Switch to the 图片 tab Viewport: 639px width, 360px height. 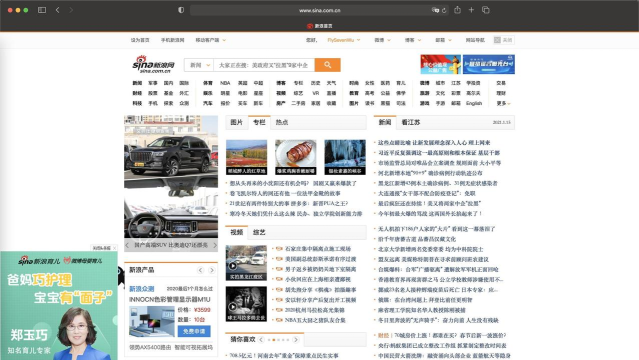coord(236,122)
